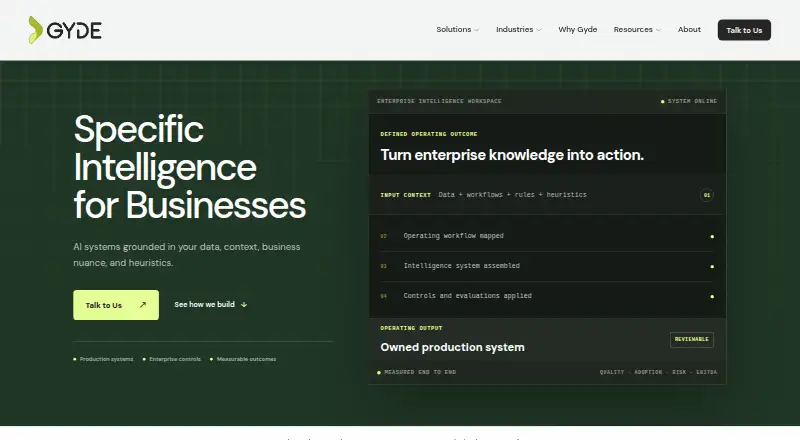This screenshot has width=800, height=440.
Task: Click the Reviewable badge
Action: coord(691,339)
